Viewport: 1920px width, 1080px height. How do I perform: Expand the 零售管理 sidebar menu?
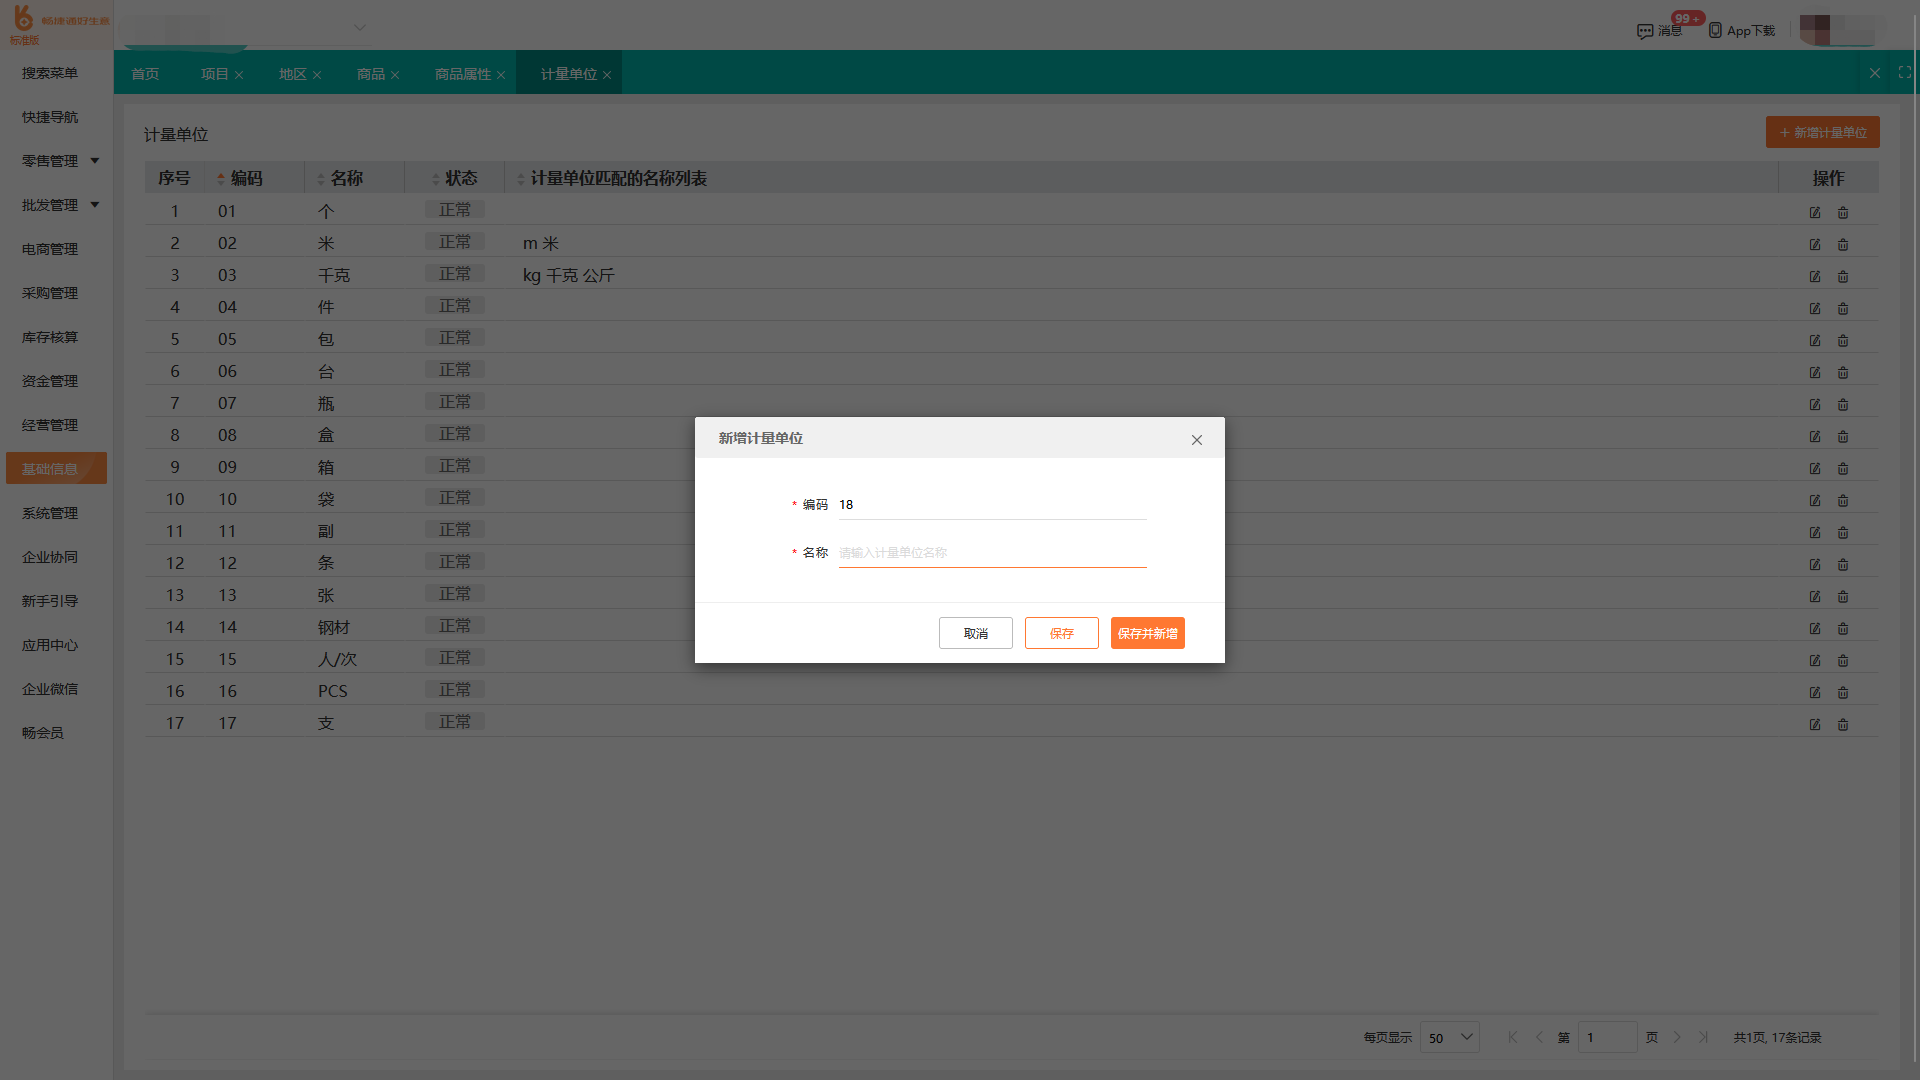[54, 161]
